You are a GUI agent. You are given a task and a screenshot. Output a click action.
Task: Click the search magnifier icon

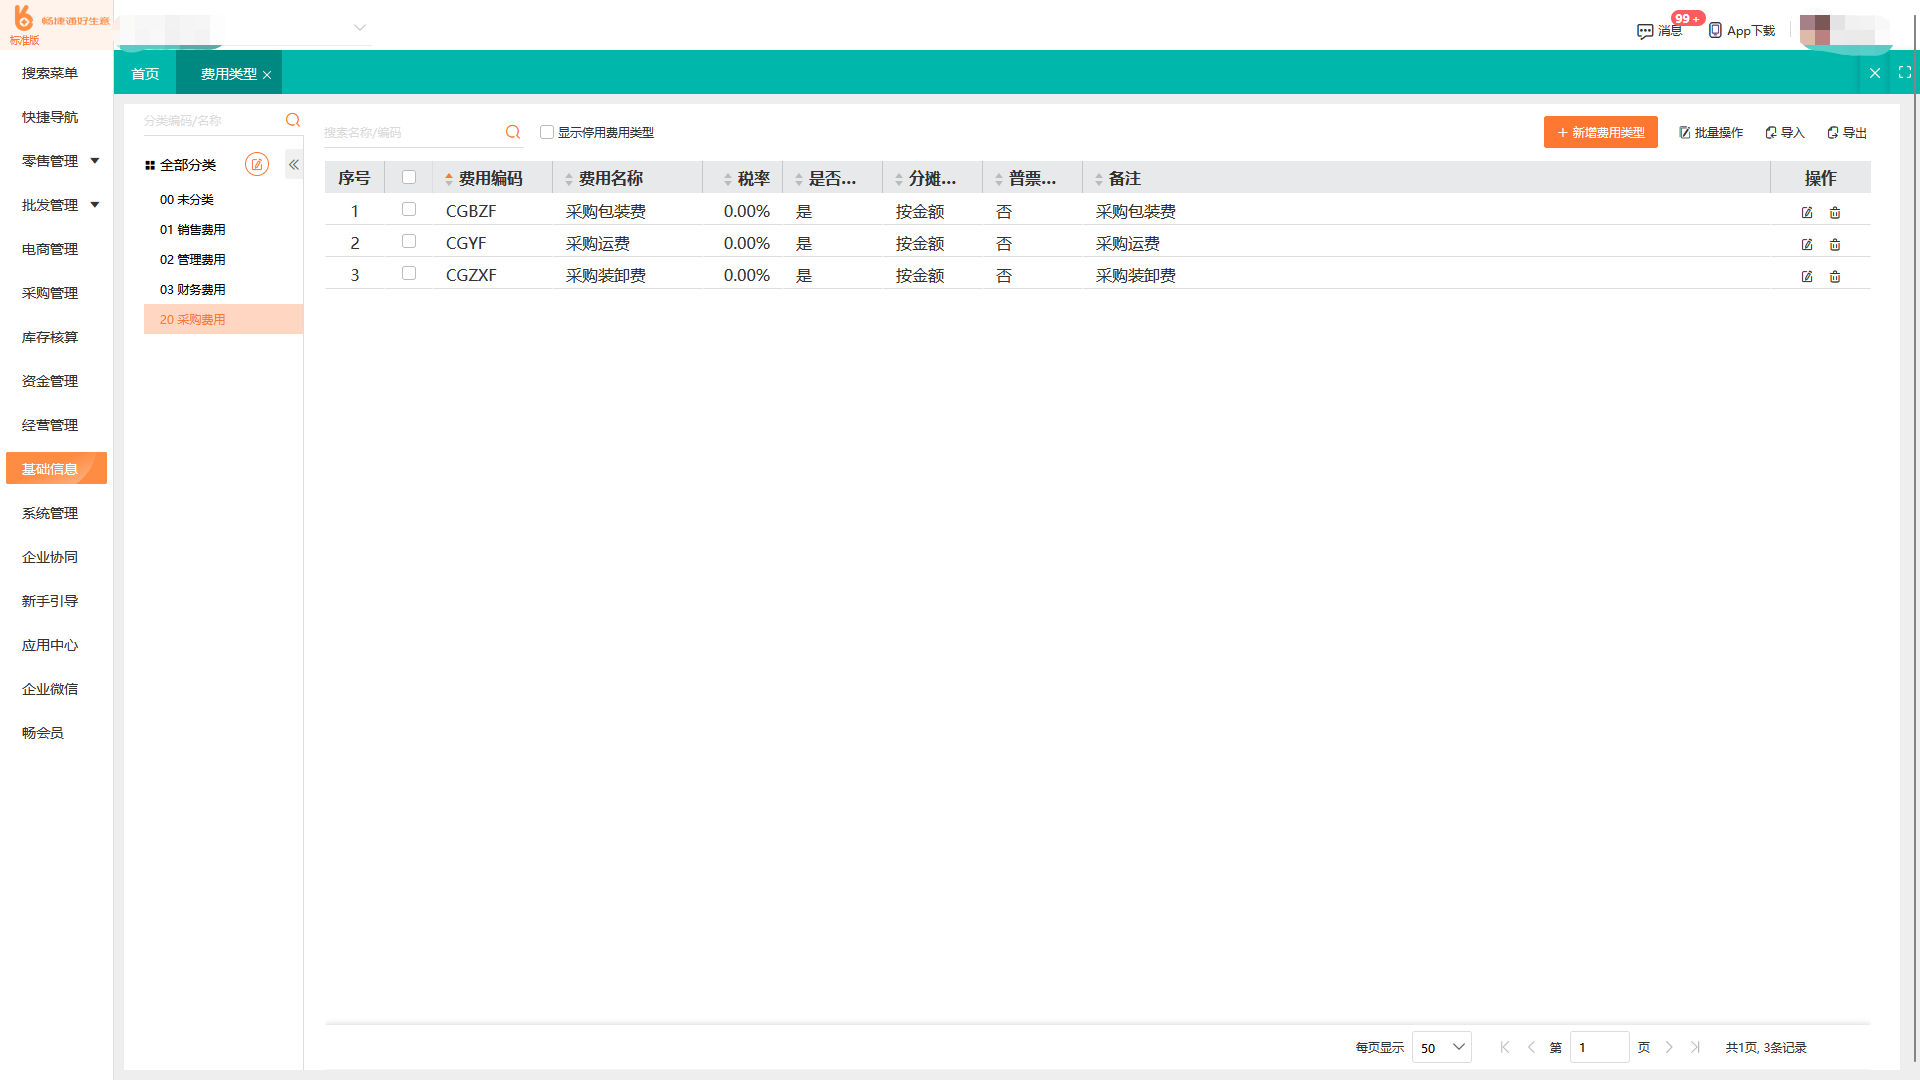pyautogui.click(x=293, y=120)
